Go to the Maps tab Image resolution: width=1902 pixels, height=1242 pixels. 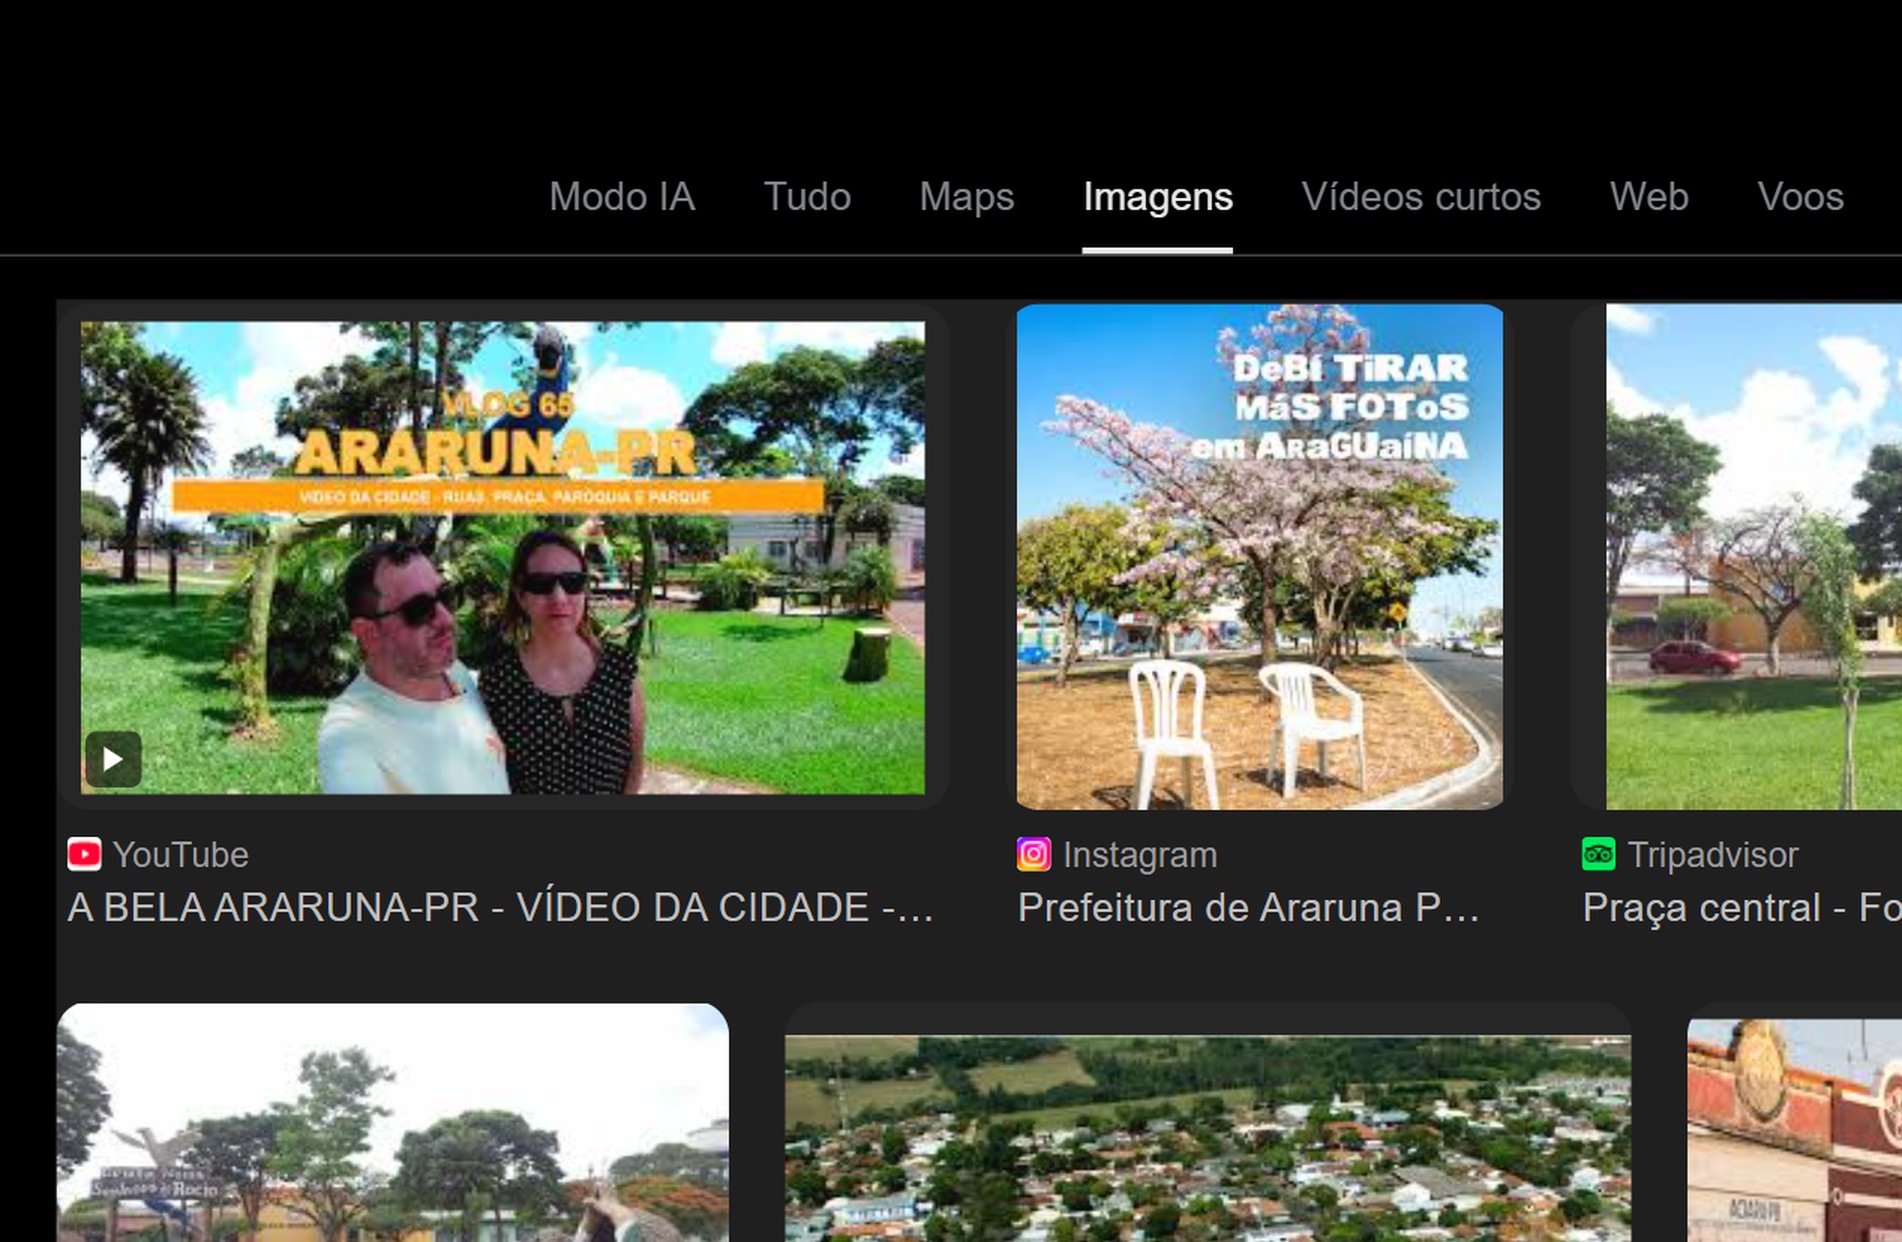966,197
